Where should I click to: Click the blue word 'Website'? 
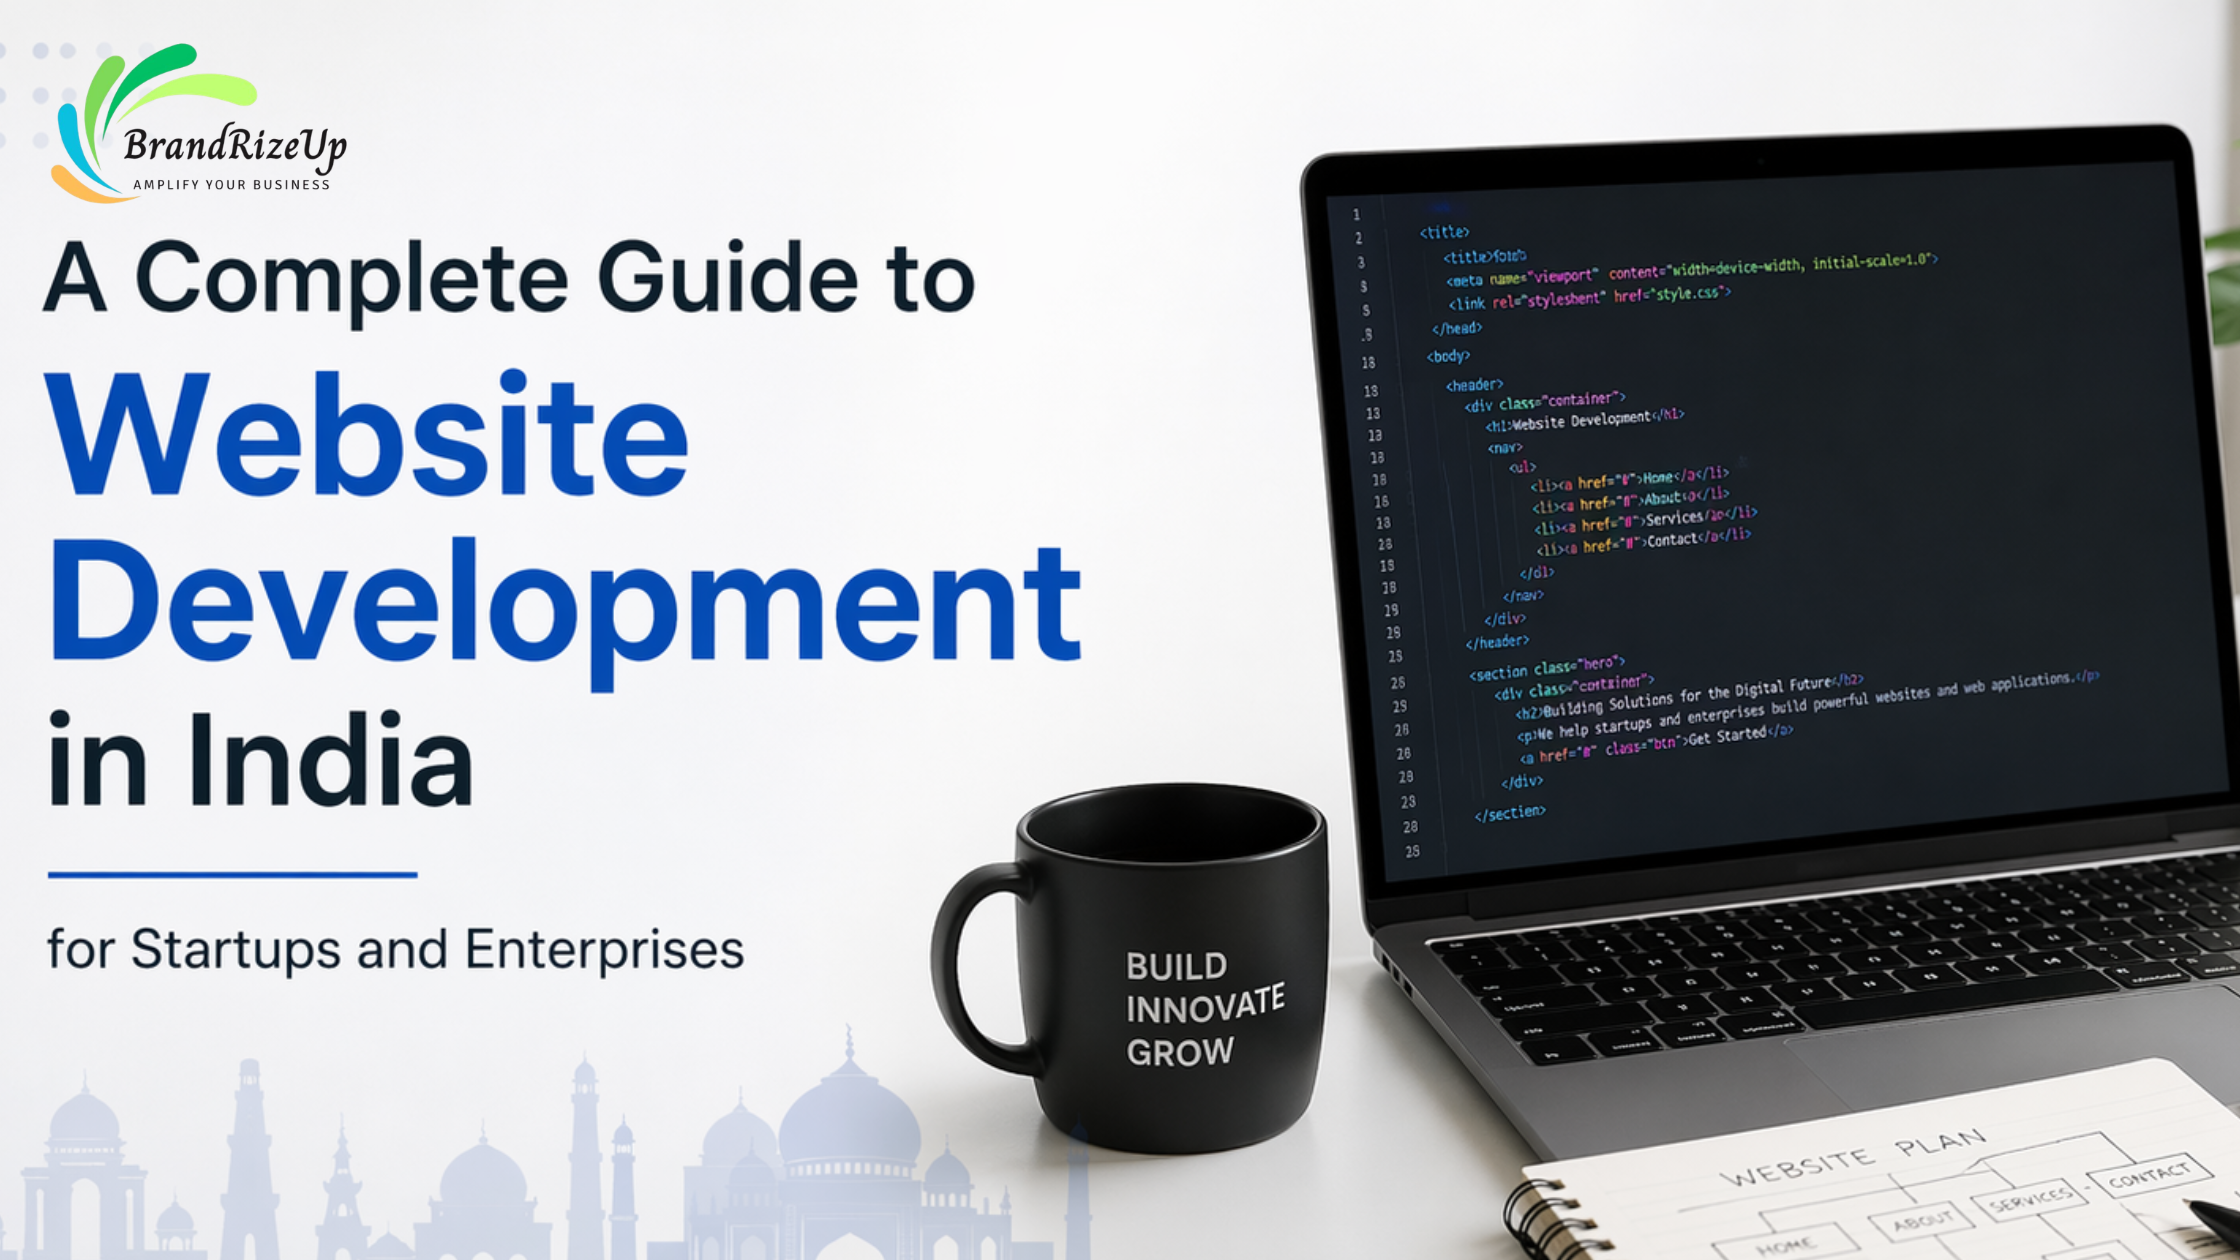[368, 436]
